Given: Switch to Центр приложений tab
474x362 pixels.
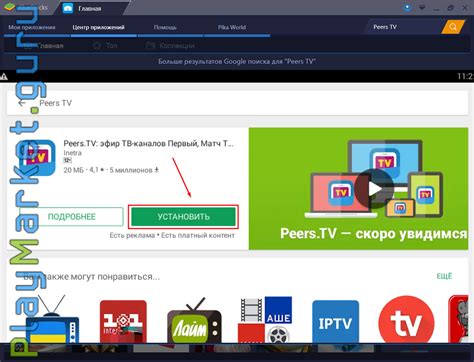Looking at the screenshot, I should [98, 27].
